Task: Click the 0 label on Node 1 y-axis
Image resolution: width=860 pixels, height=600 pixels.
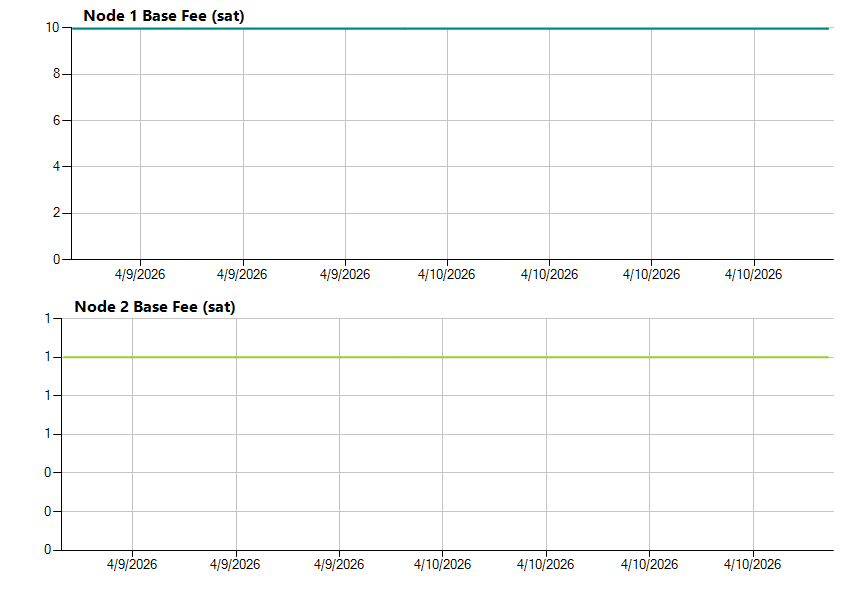Action: point(57,259)
